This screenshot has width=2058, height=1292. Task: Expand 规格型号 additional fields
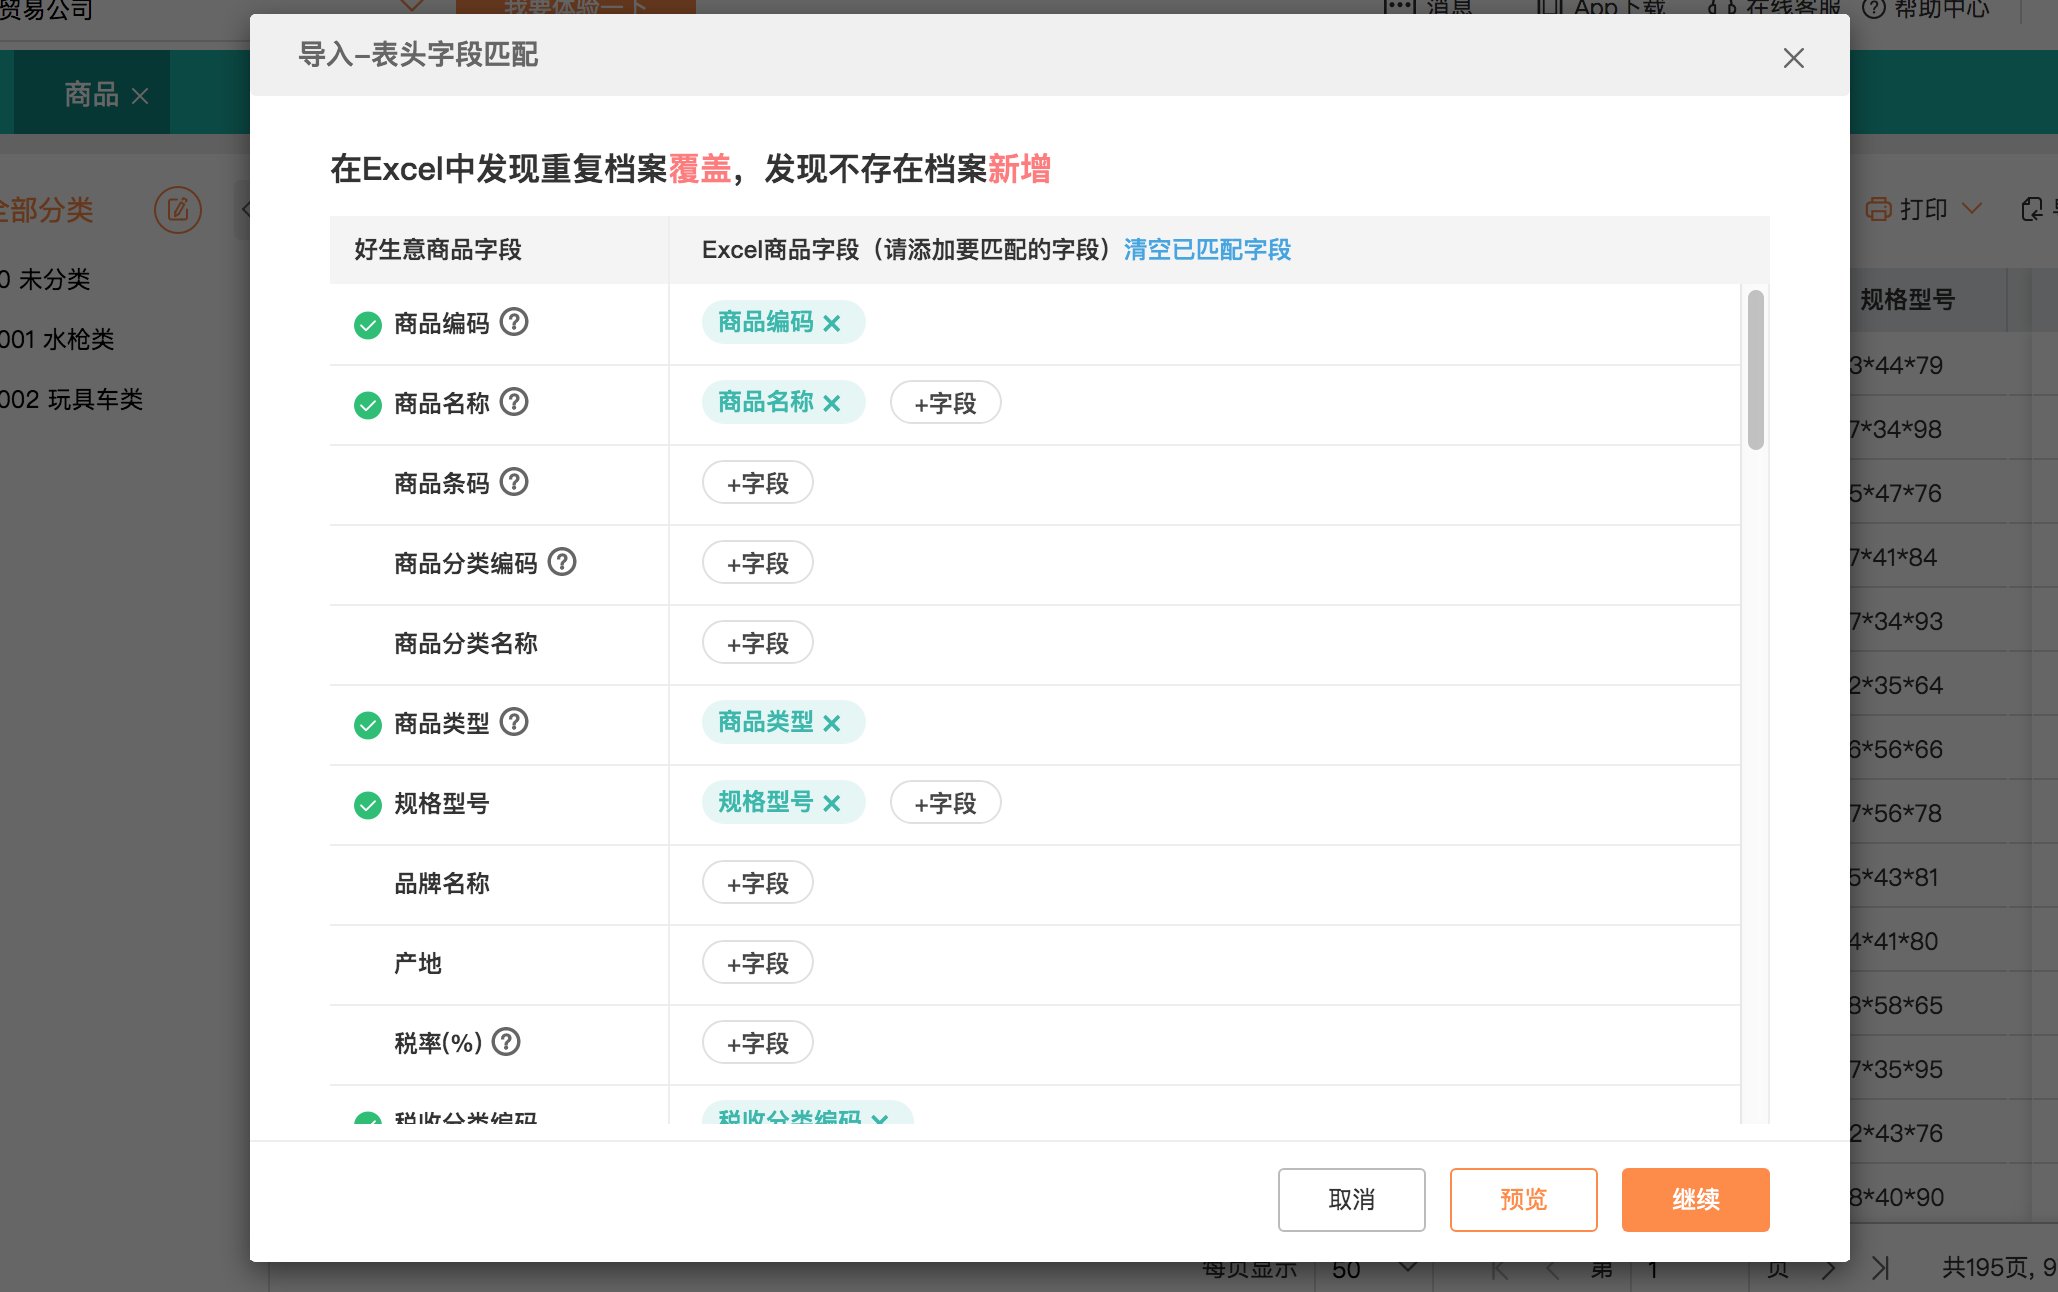pos(943,804)
